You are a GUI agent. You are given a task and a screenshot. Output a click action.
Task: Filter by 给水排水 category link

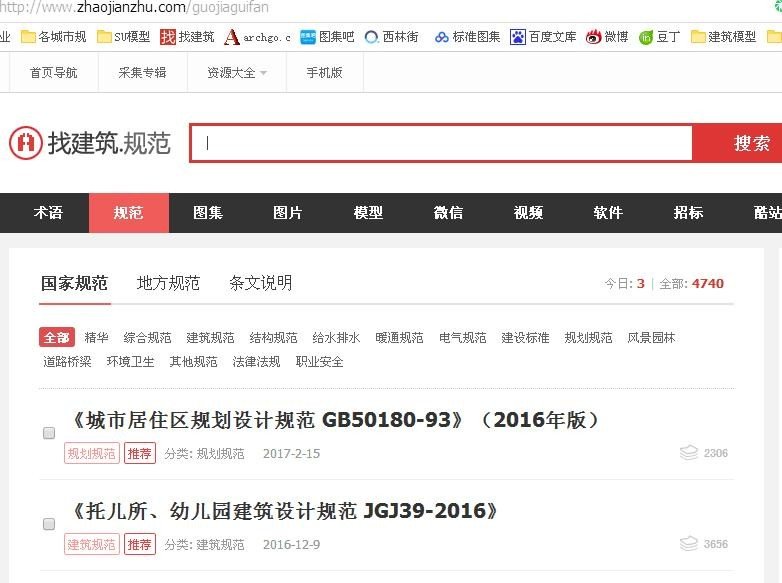(336, 338)
